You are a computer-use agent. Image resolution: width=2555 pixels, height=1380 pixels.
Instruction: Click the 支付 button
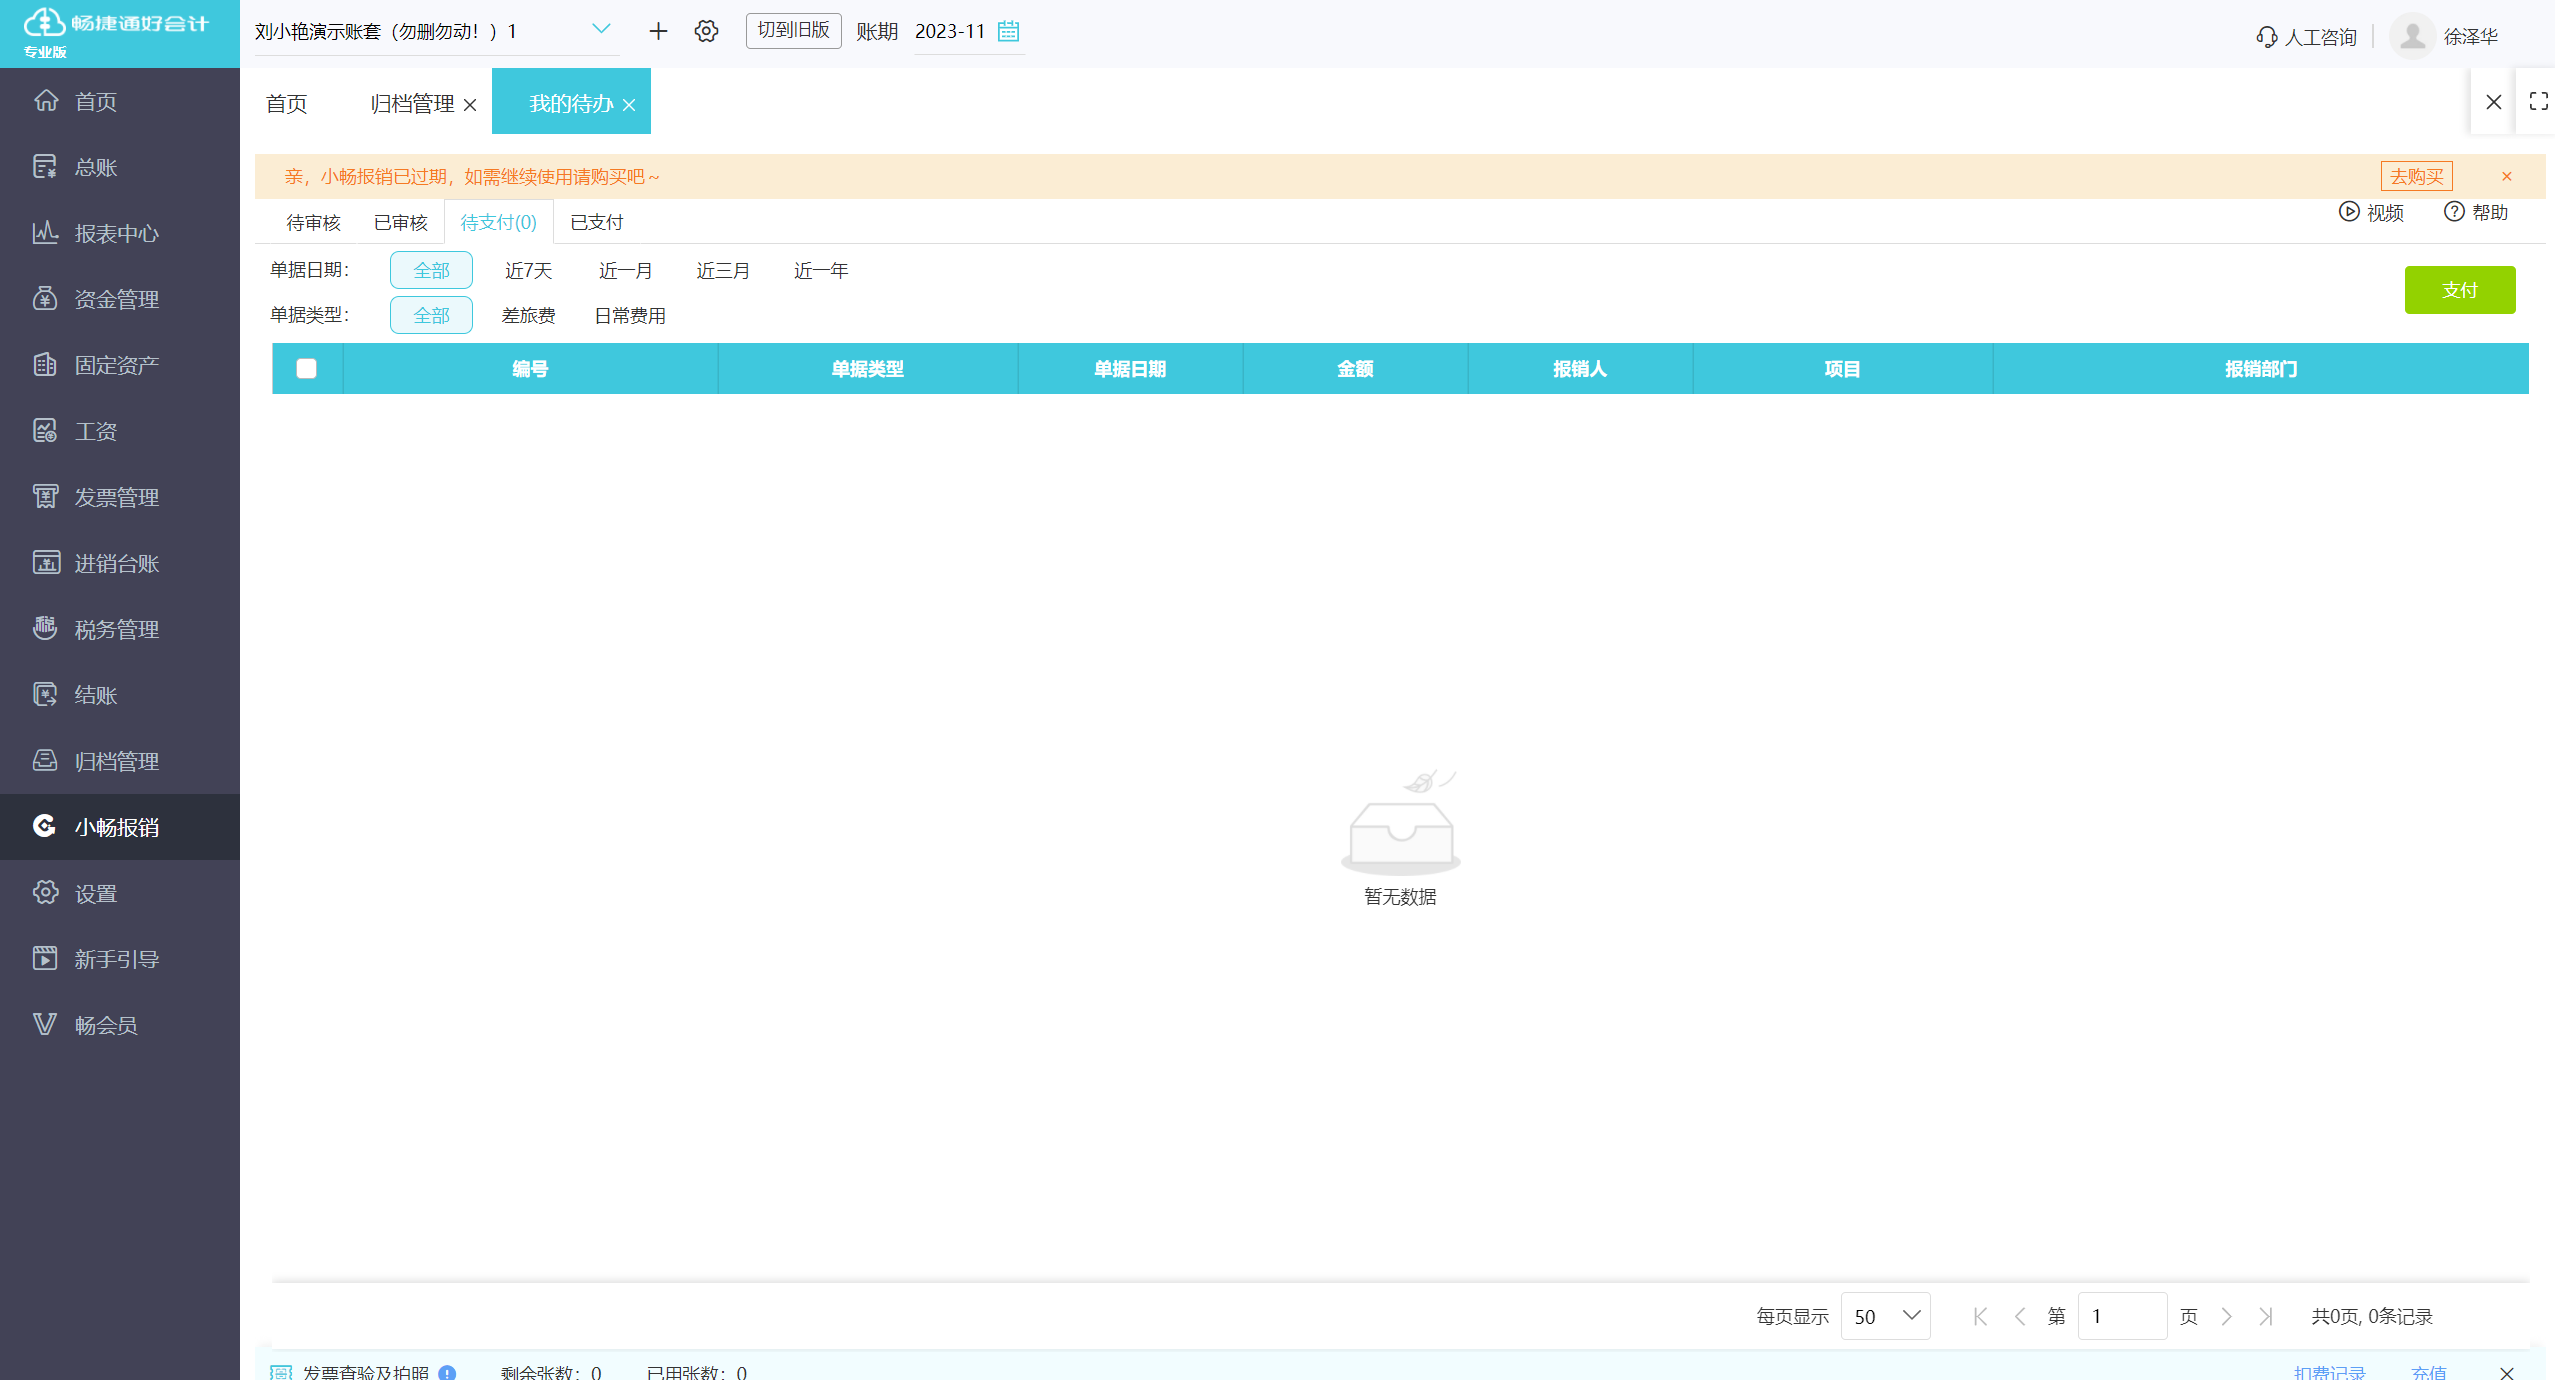[x=2460, y=289]
